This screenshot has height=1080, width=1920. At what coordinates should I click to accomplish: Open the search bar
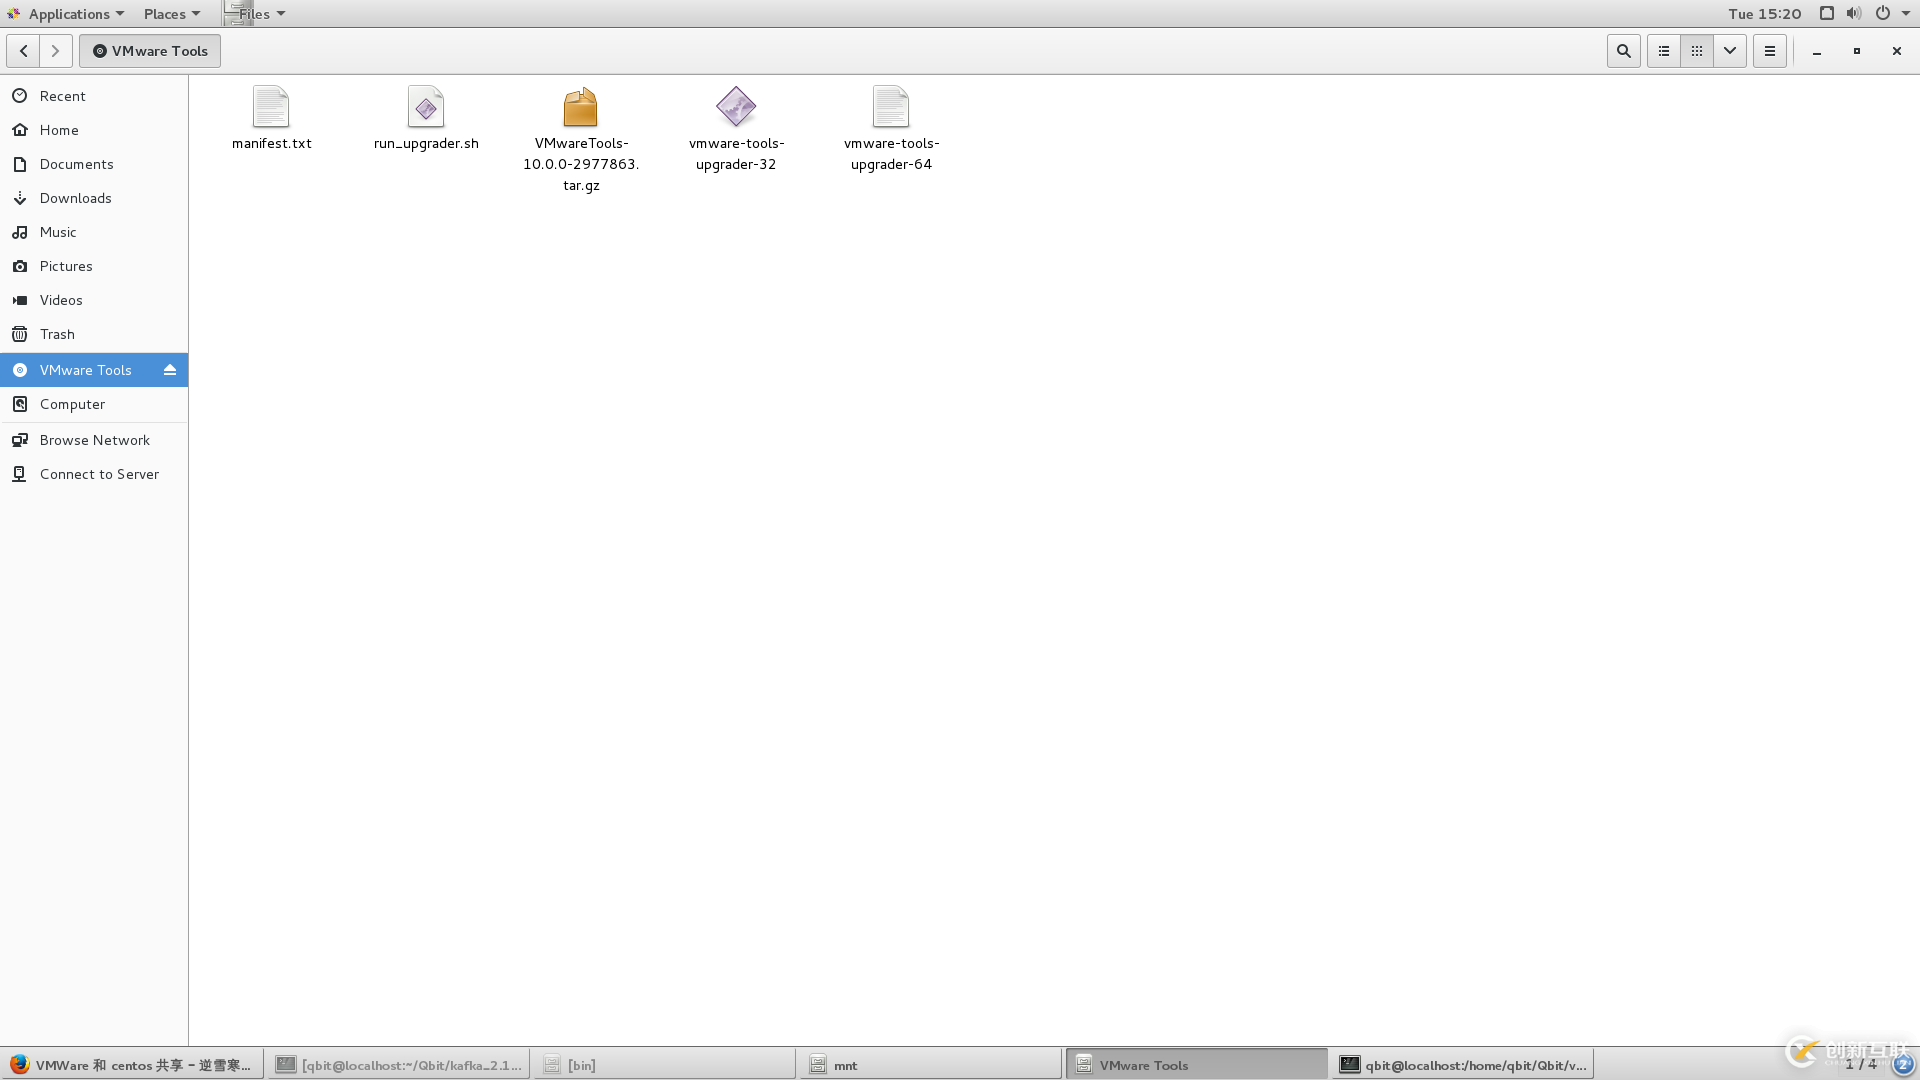[x=1625, y=50]
